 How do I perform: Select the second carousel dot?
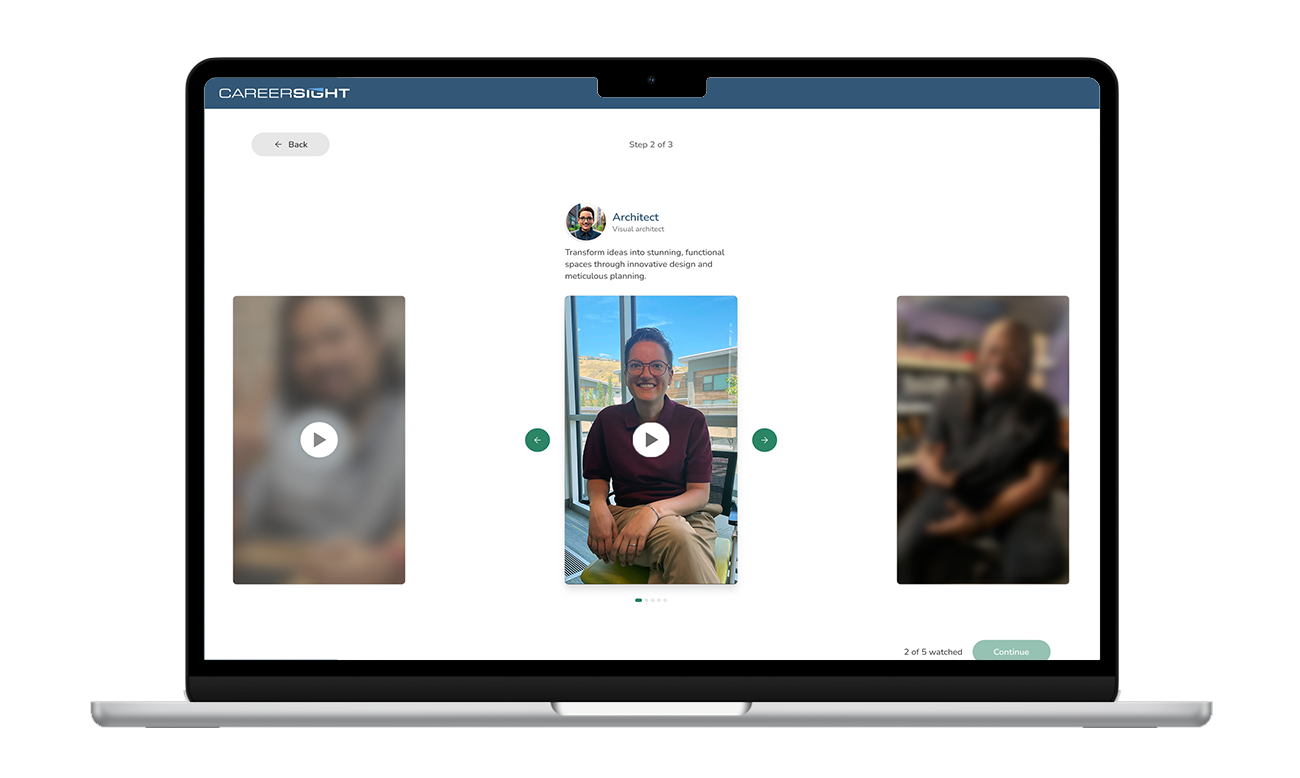pos(646,600)
